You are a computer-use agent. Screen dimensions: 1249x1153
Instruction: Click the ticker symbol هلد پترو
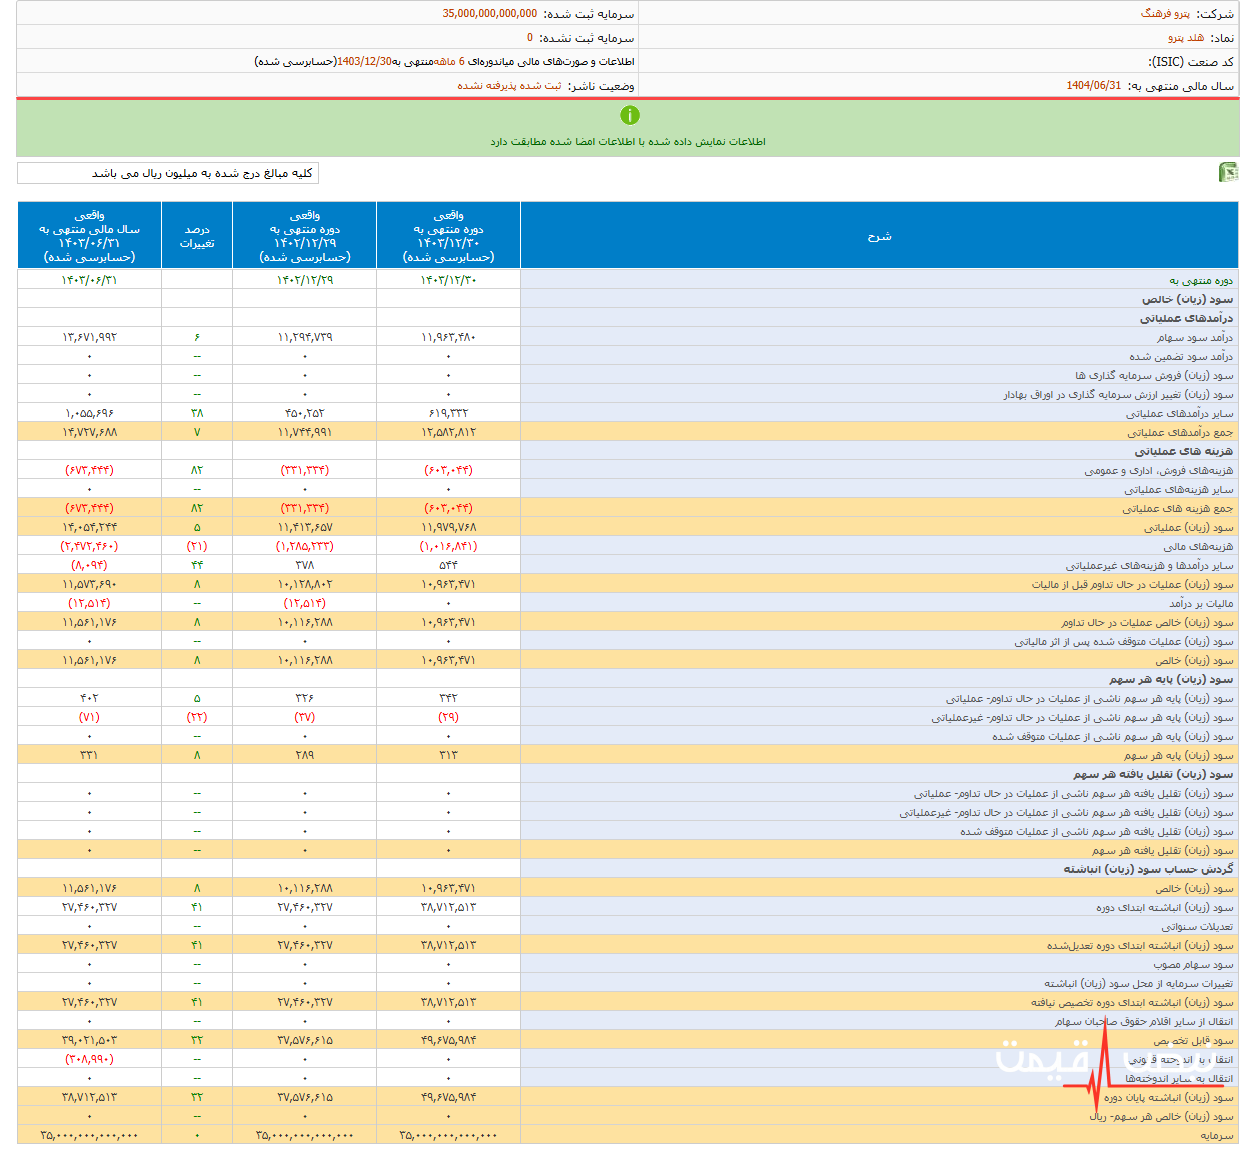(1186, 38)
